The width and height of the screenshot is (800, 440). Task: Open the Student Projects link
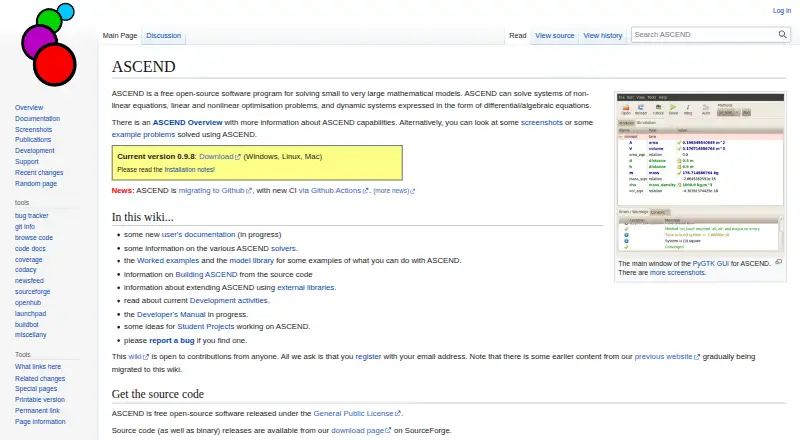click(206, 327)
